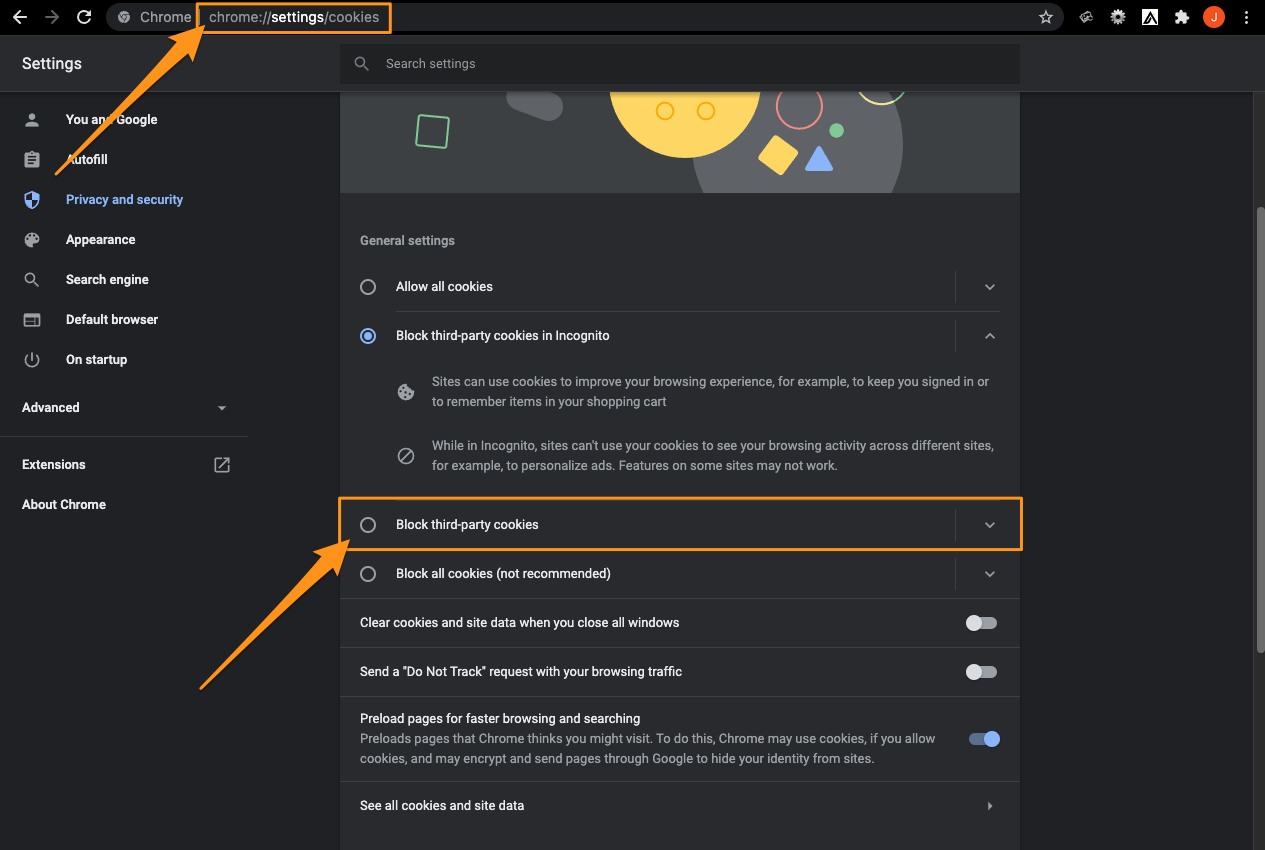1265x850 pixels.
Task: Click the Chrome site info icon in address bar
Action: 124,17
